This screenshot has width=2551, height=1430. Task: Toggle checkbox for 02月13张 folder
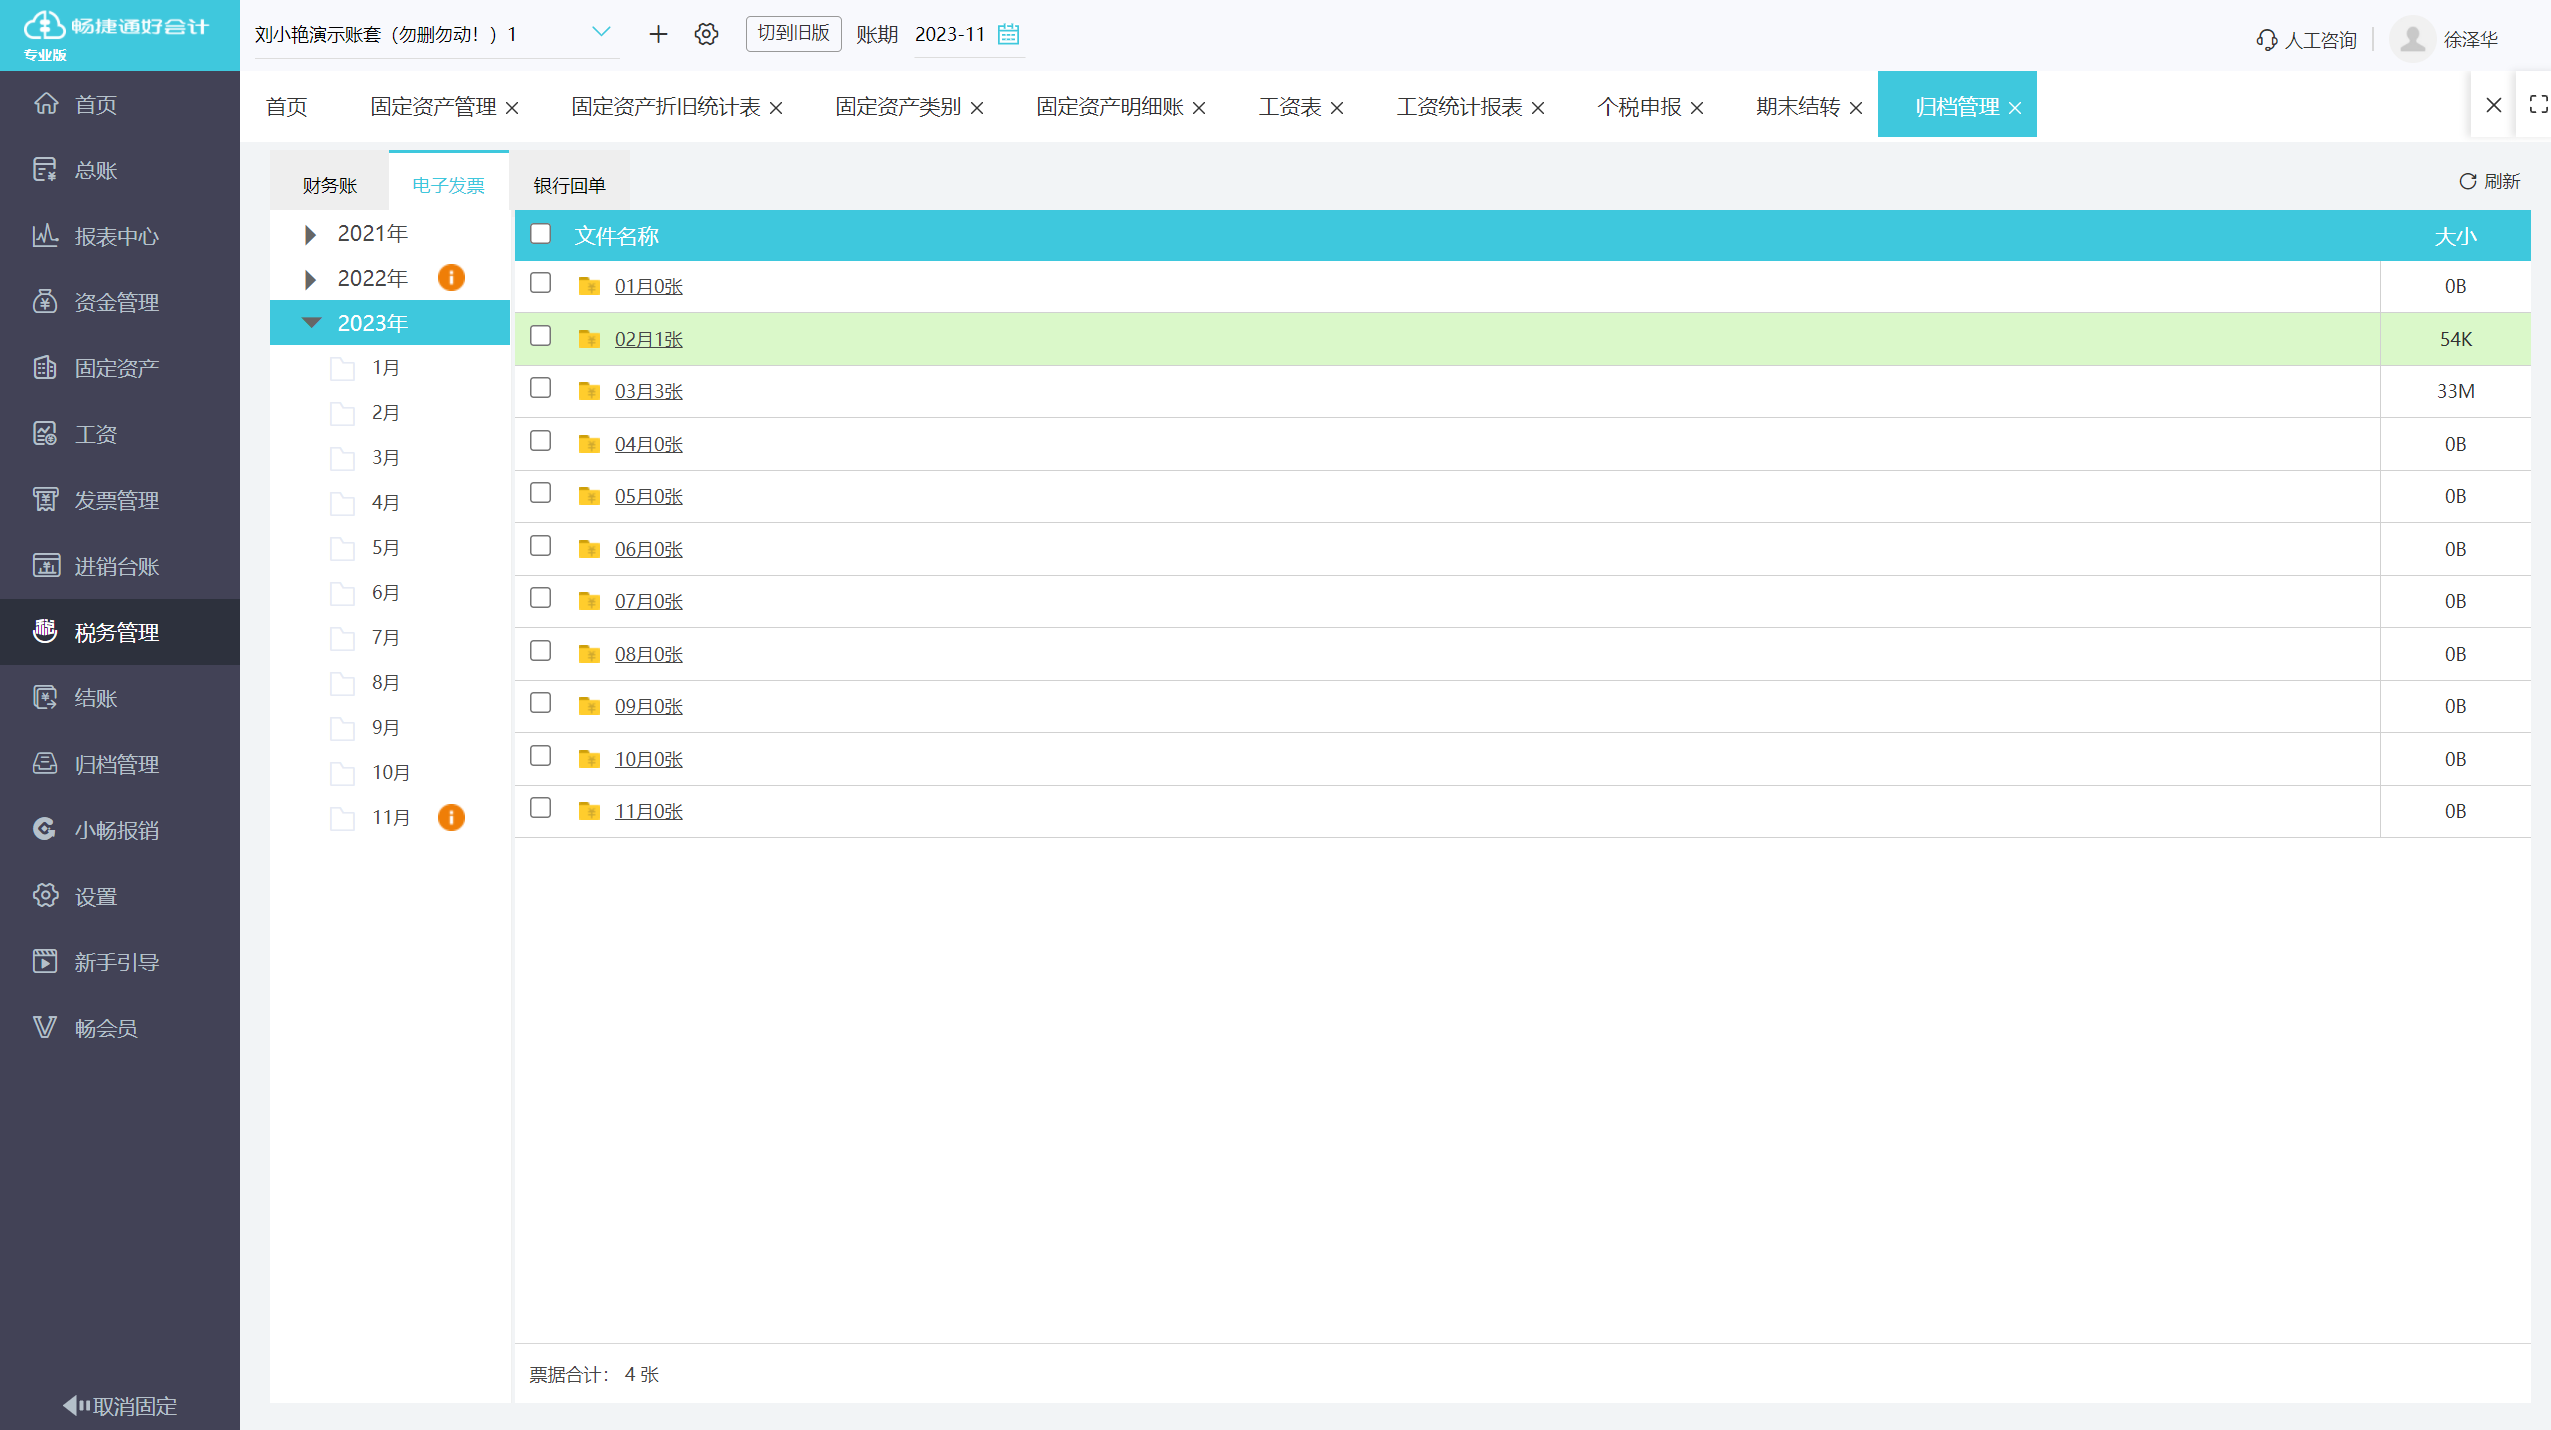(x=541, y=336)
